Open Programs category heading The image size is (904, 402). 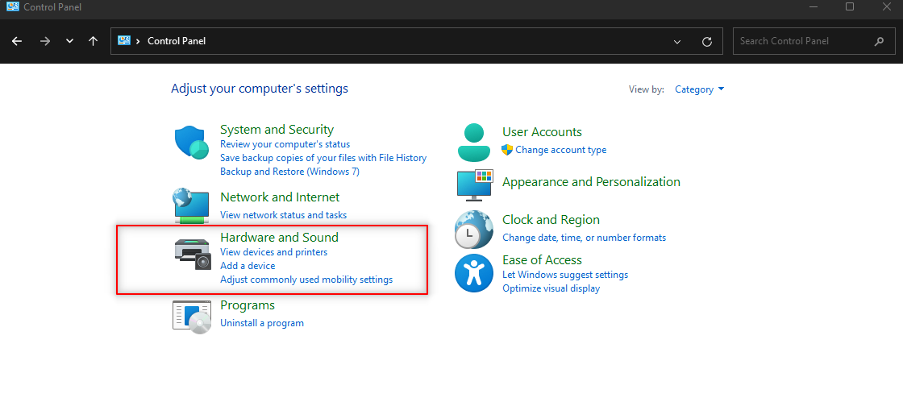[x=247, y=305]
